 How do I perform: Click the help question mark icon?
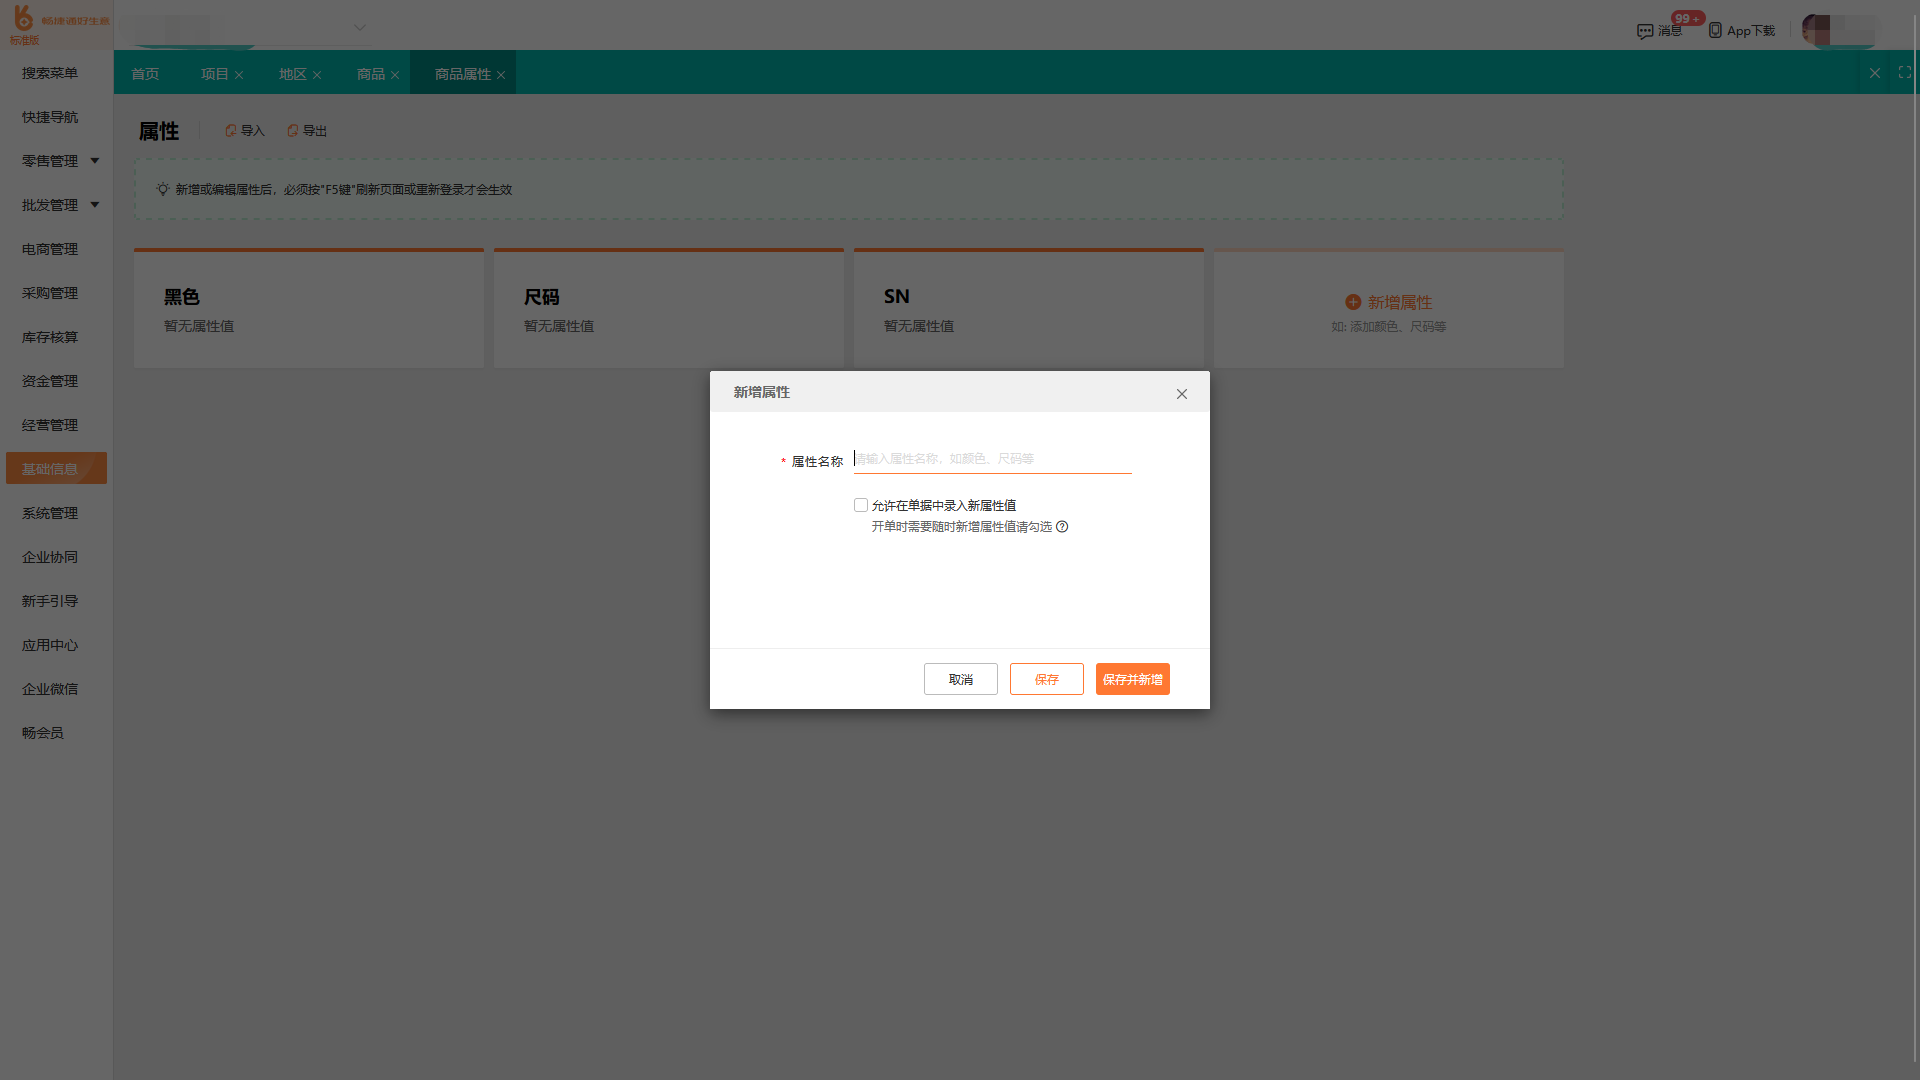1063,526
